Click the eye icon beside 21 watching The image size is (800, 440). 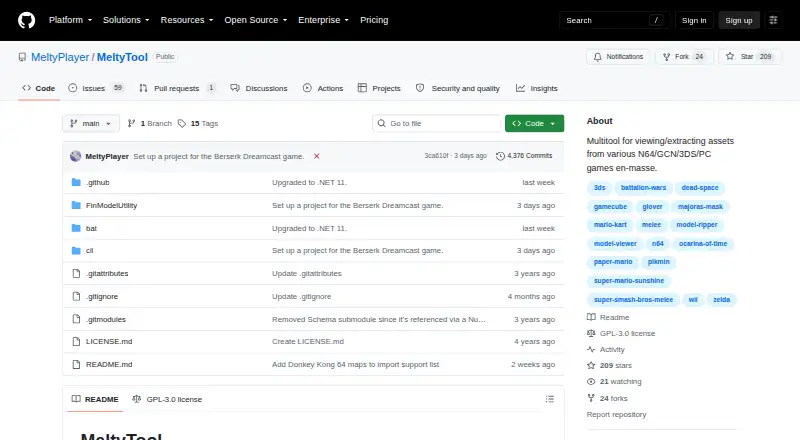pyautogui.click(x=591, y=382)
